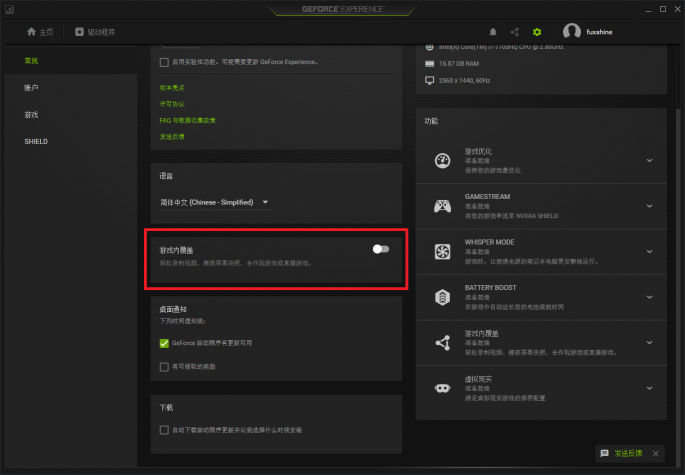Click the GAMESTREAM controller icon
Screen dimensions: 685x475
[442, 206]
